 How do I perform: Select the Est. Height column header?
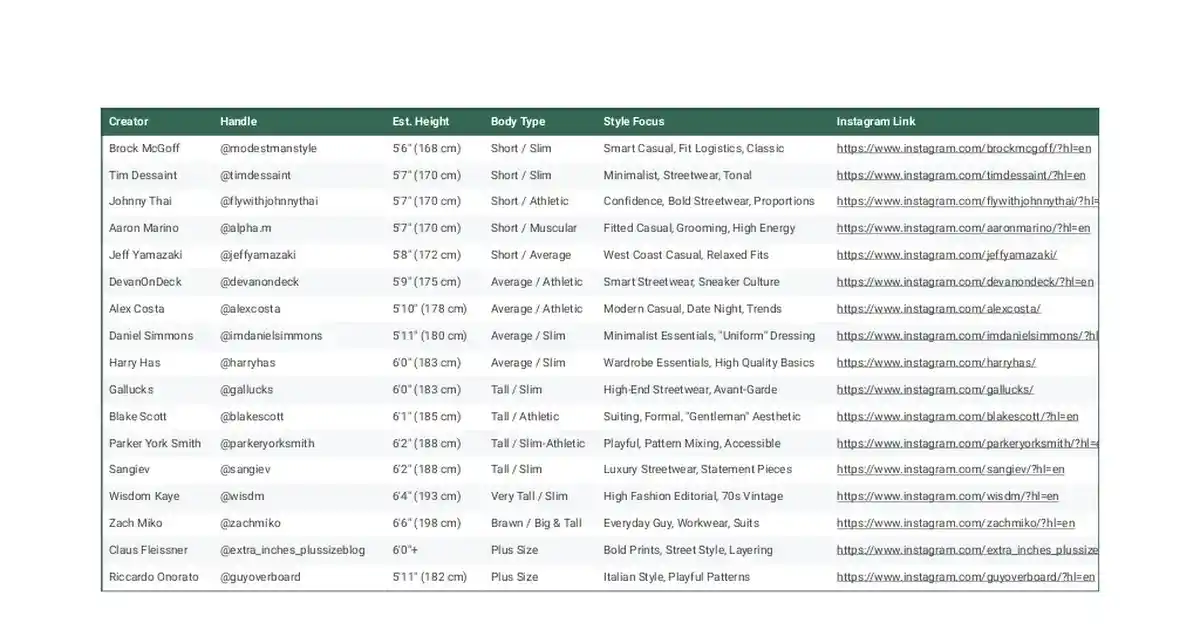421,122
